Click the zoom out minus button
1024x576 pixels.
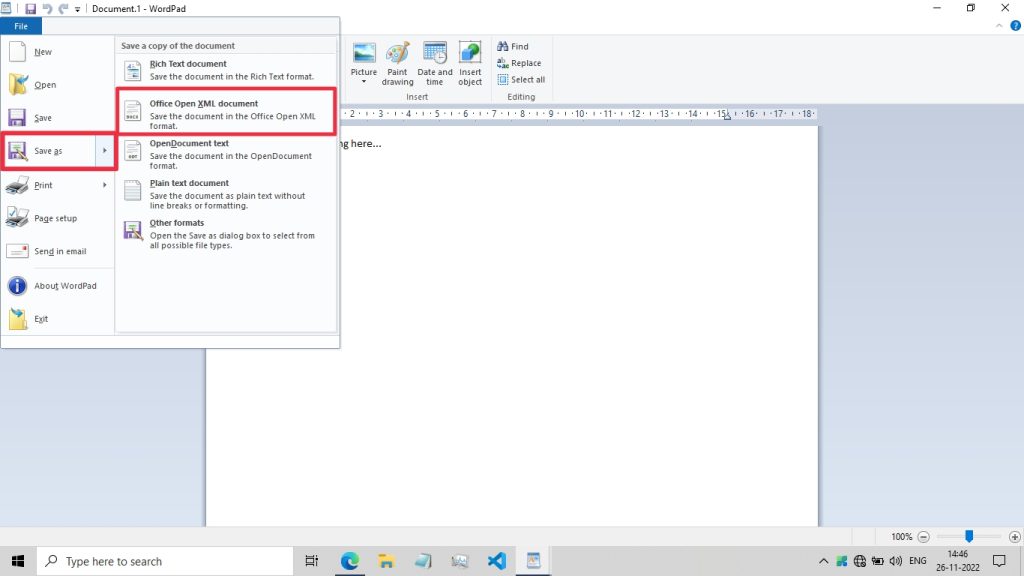(x=923, y=537)
